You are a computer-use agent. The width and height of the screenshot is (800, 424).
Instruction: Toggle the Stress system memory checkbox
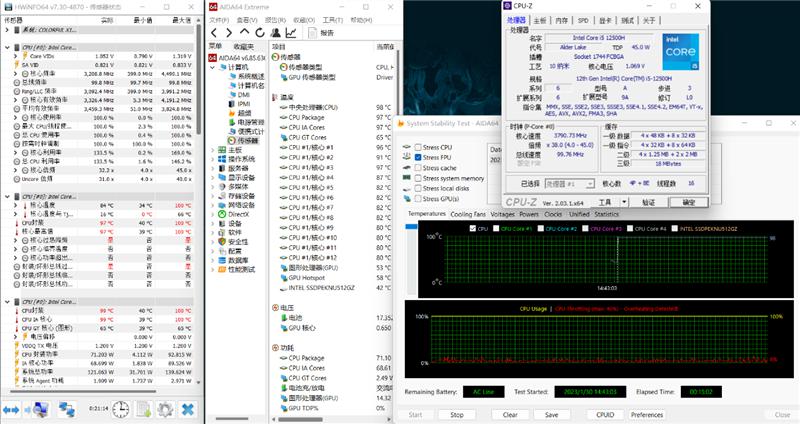[417, 178]
